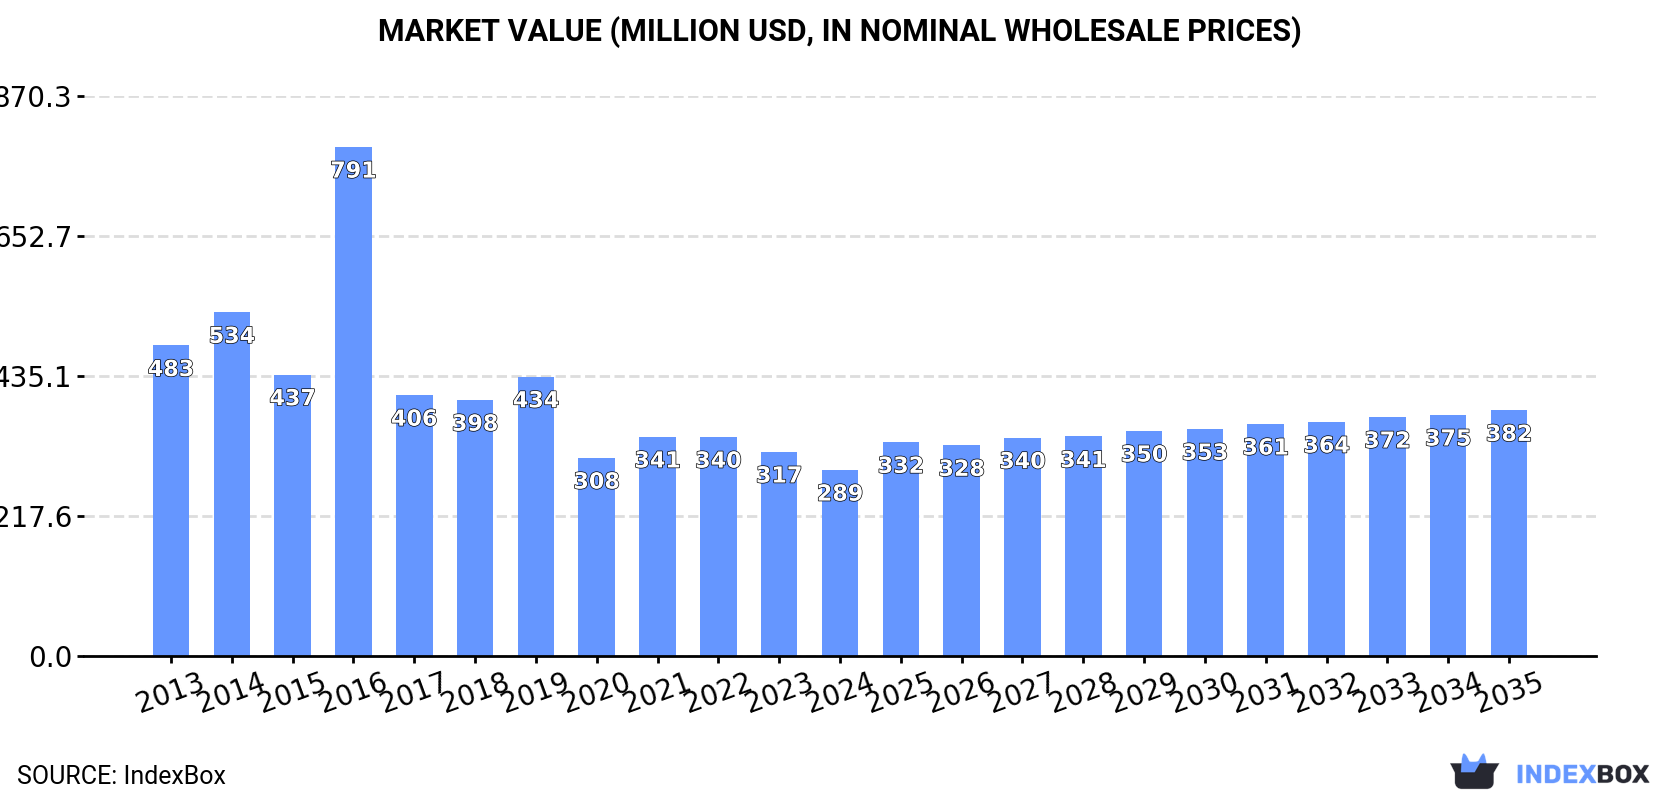
Task: Select the 2030 bar labeled 353
Action: pos(1205,543)
